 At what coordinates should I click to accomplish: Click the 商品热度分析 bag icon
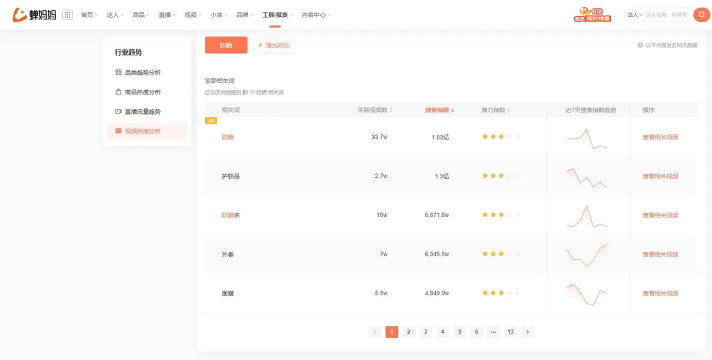point(118,92)
